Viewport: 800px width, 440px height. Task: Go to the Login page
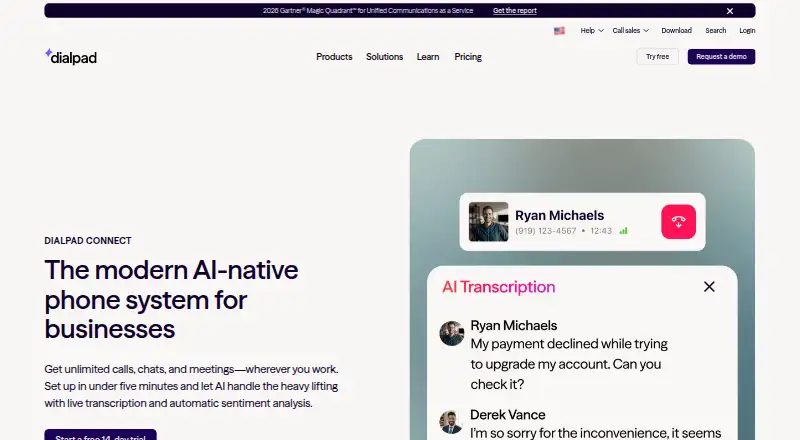747,31
